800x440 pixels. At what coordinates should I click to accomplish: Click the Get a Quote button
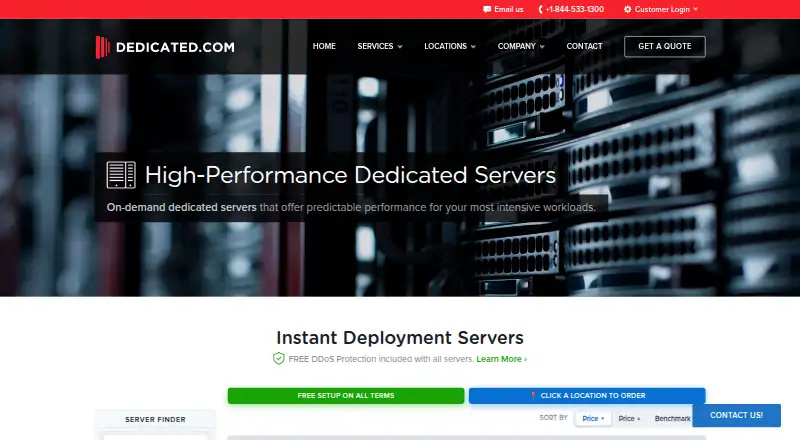[665, 46]
